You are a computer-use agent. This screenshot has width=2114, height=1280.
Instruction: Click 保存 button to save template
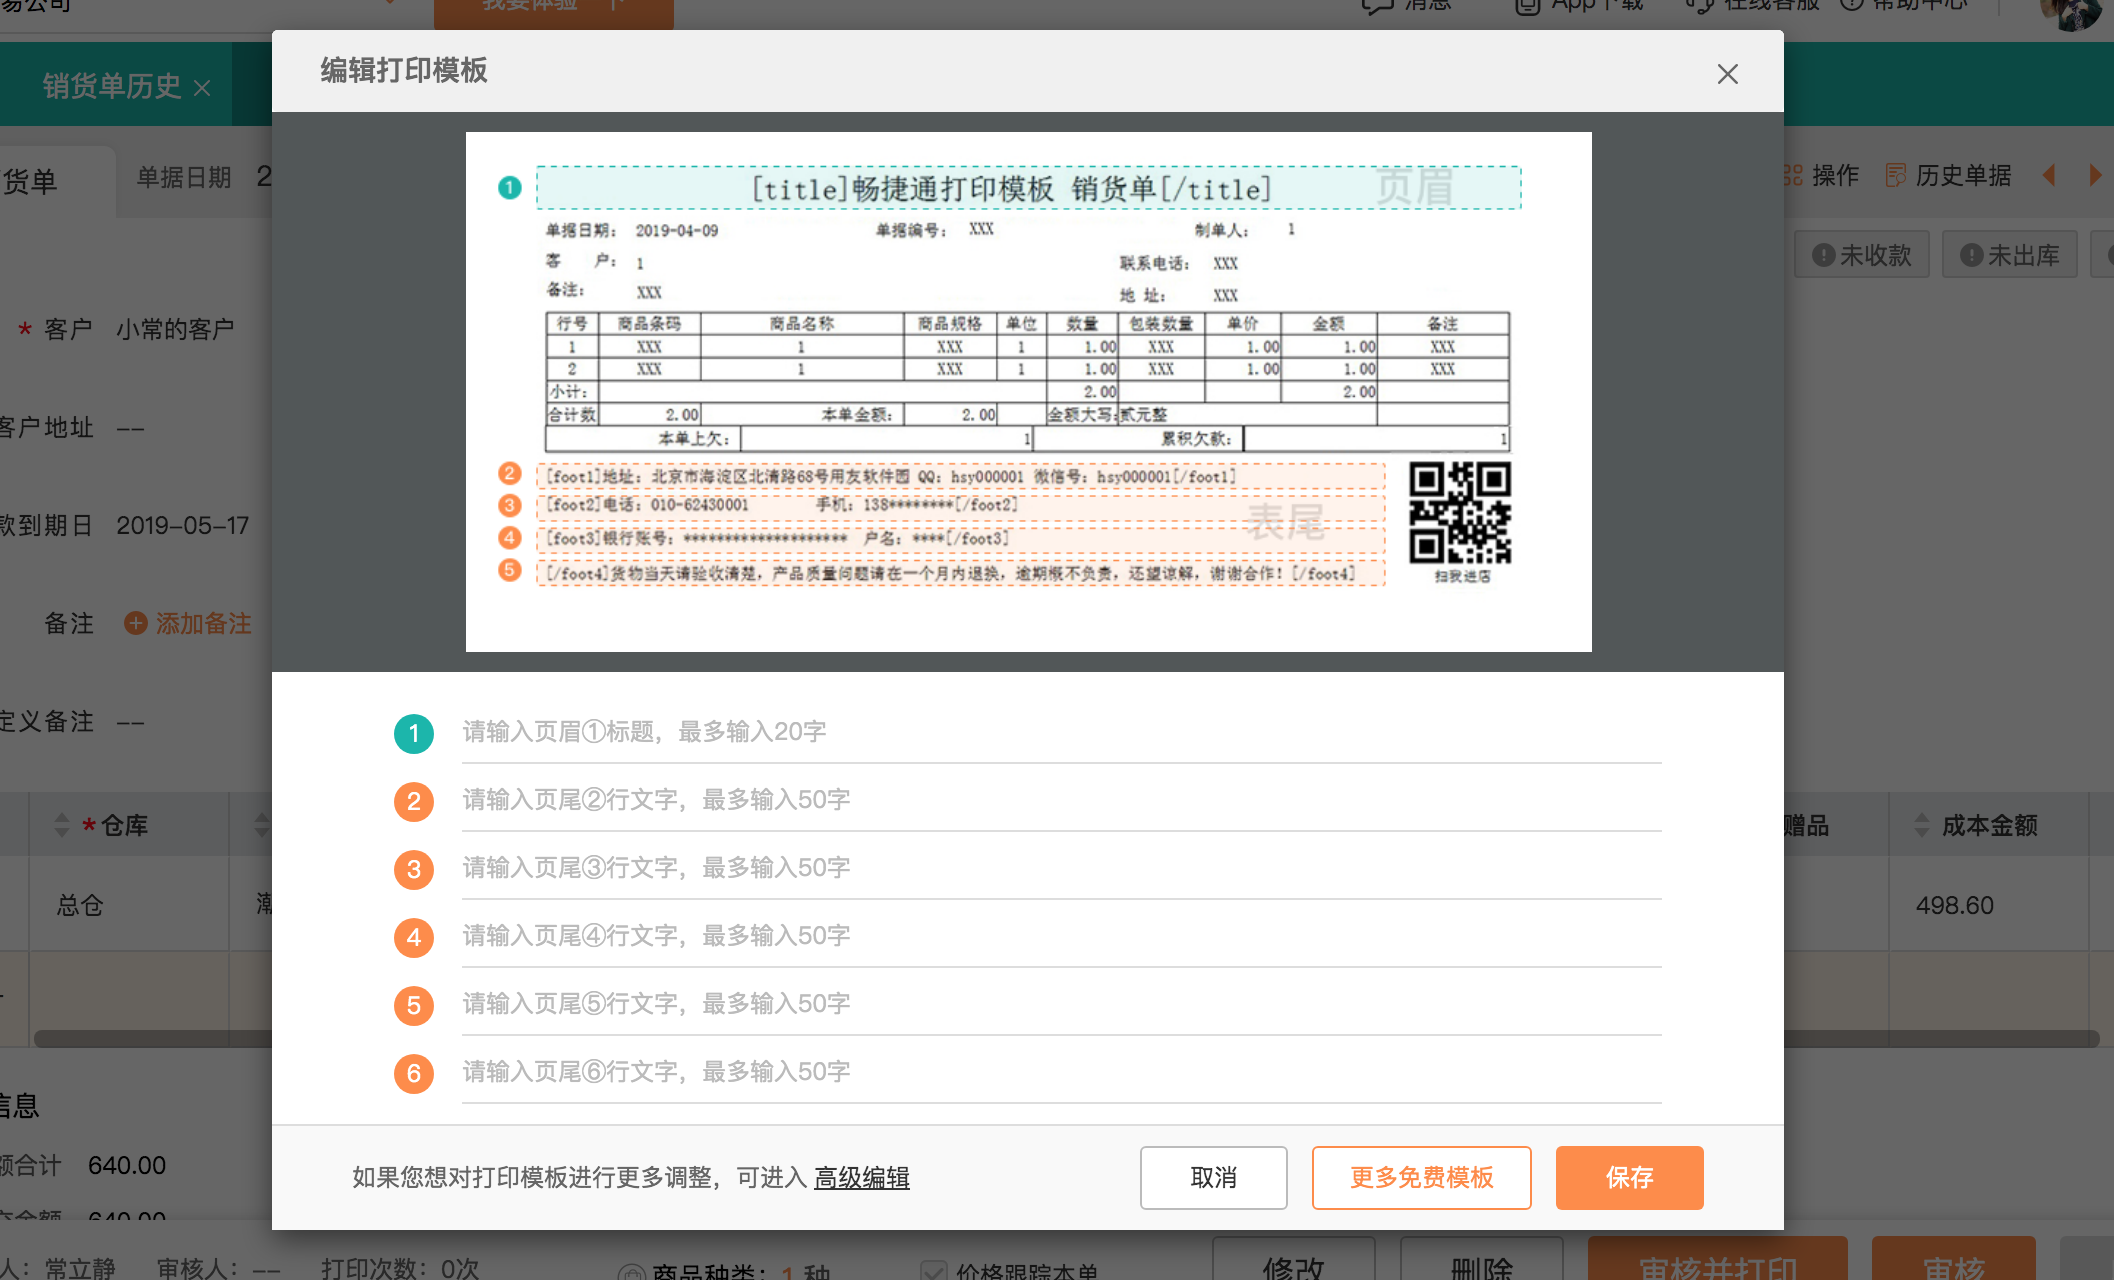[1629, 1177]
